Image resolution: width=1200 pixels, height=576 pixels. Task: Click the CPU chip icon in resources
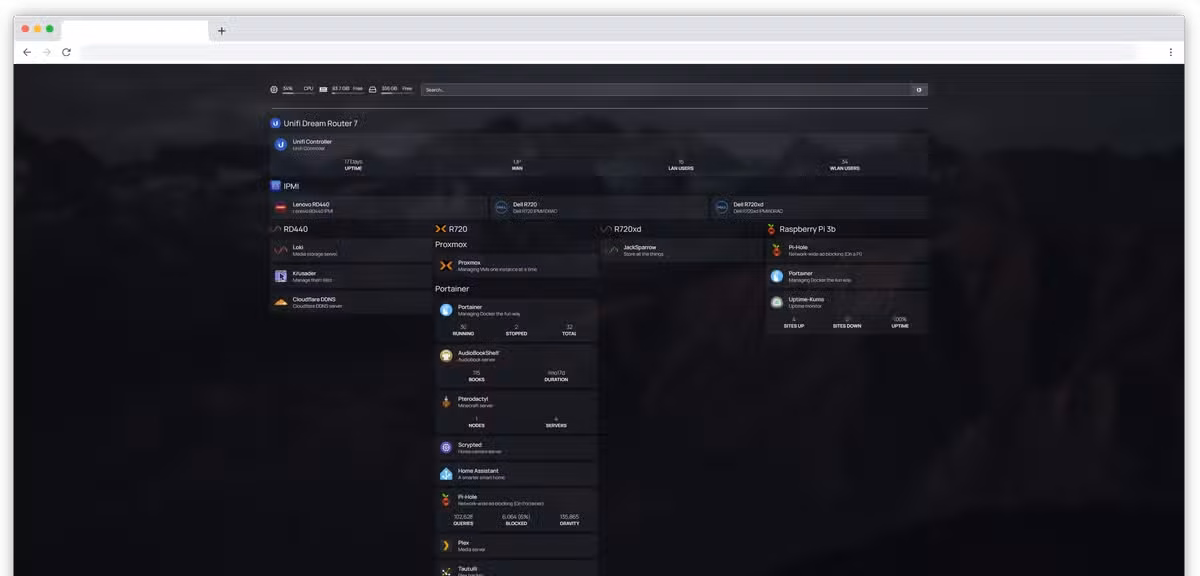[x=274, y=89]
